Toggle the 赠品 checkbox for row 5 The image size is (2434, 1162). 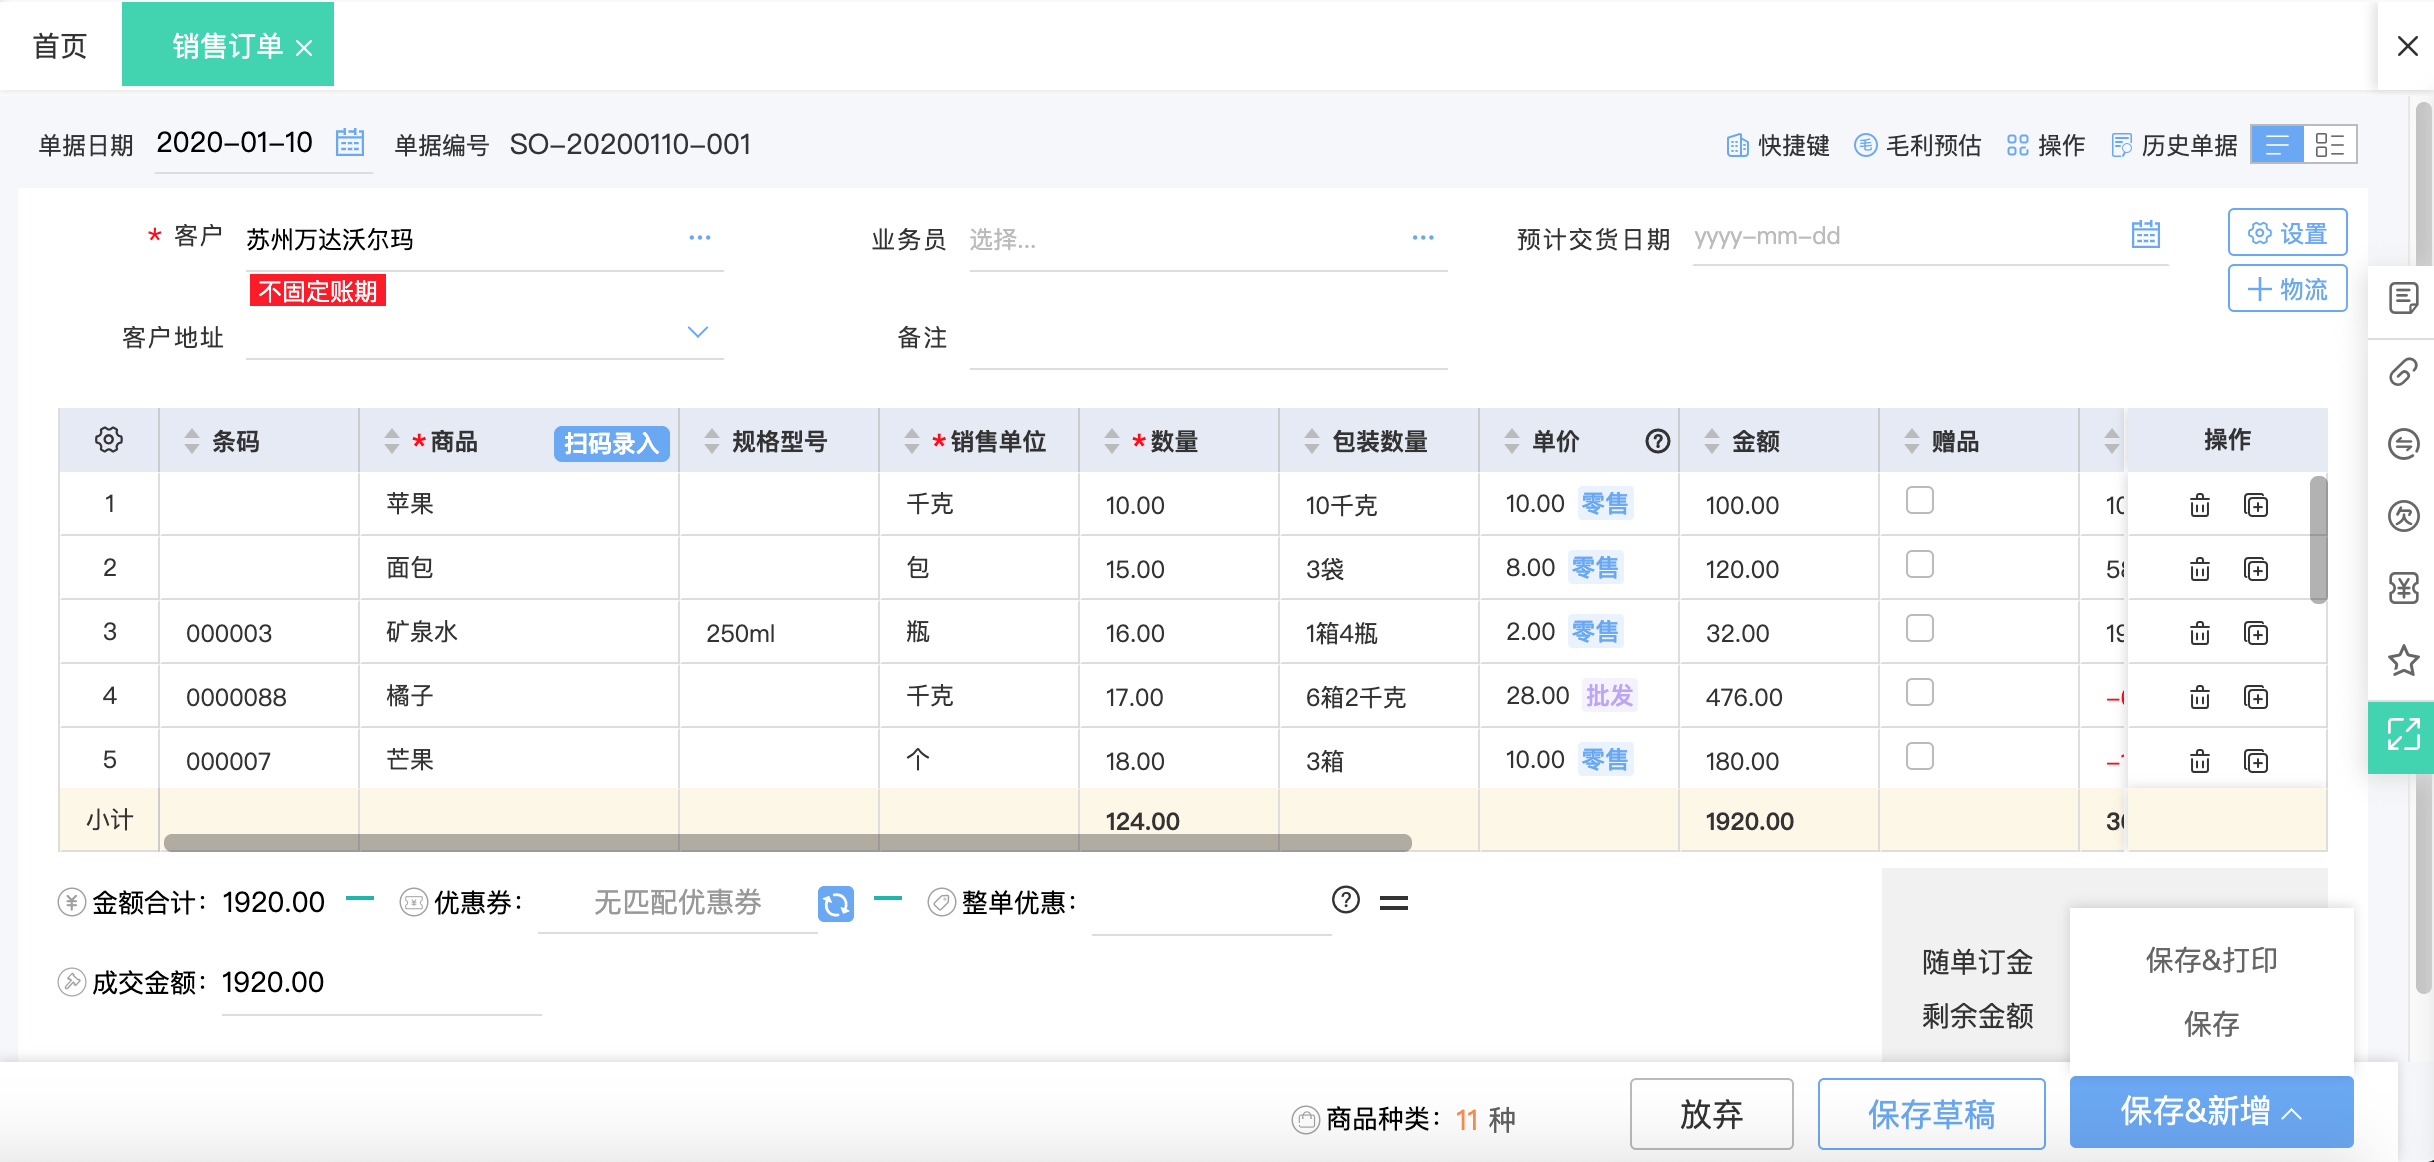click(x=1920, y=757)
